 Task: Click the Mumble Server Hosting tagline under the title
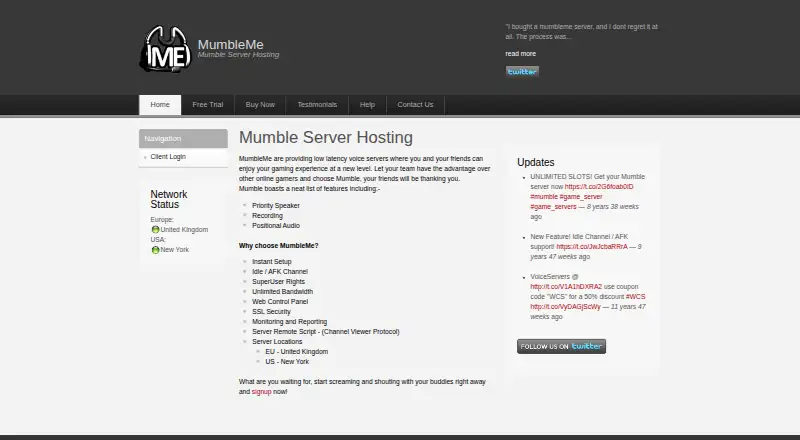[238, 55]
